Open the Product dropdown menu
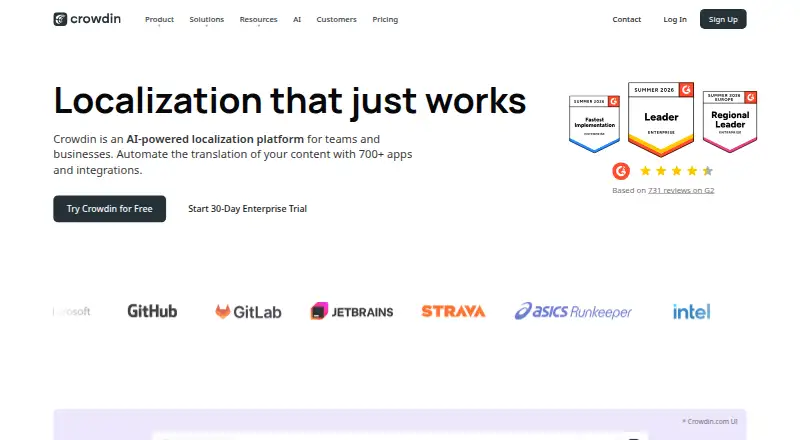 (159, 19)
